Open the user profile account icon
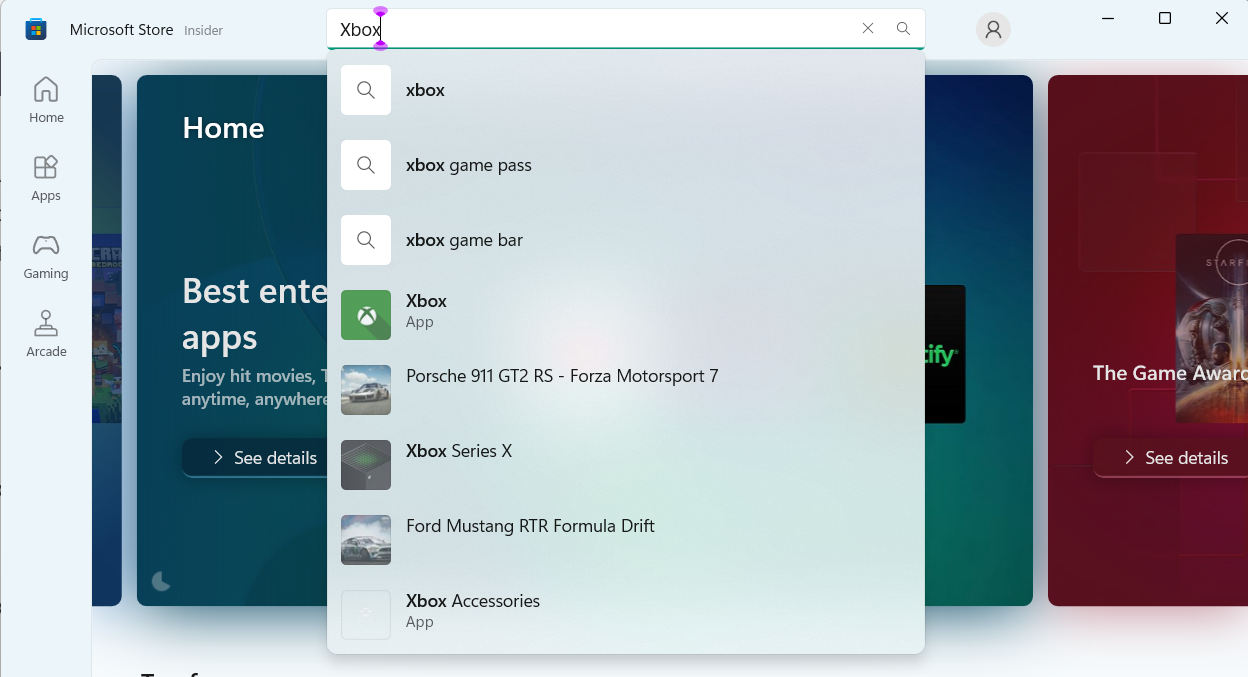 993,29
